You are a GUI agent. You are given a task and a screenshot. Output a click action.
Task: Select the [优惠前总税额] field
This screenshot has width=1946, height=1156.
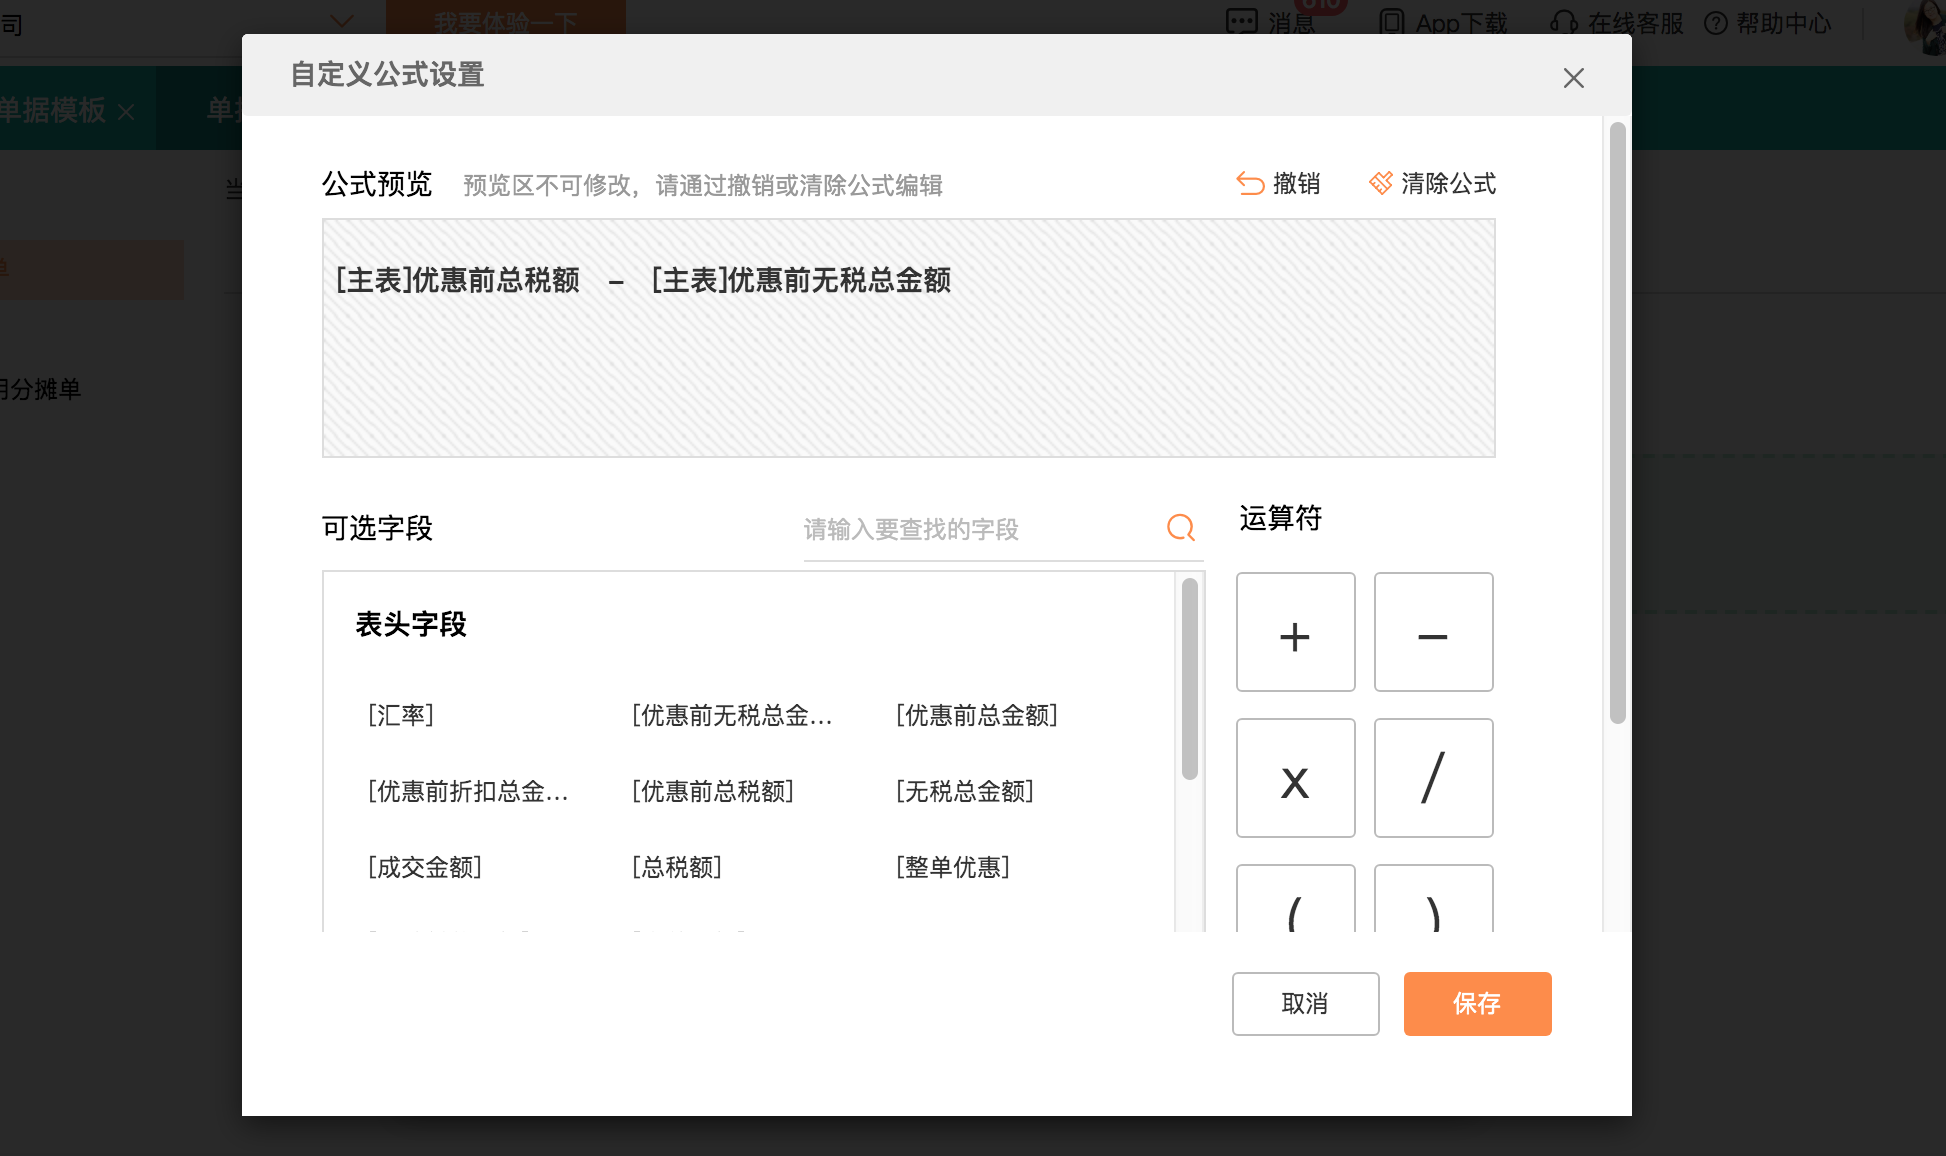pos(713,791)
